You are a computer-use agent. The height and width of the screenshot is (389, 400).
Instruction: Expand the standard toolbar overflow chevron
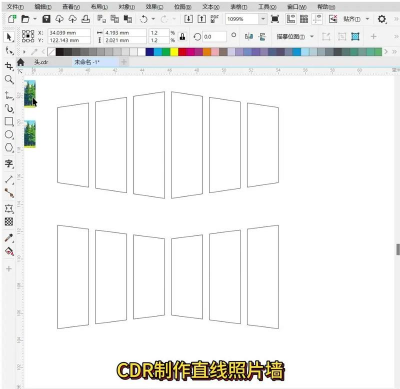click(x=395, y=19)
